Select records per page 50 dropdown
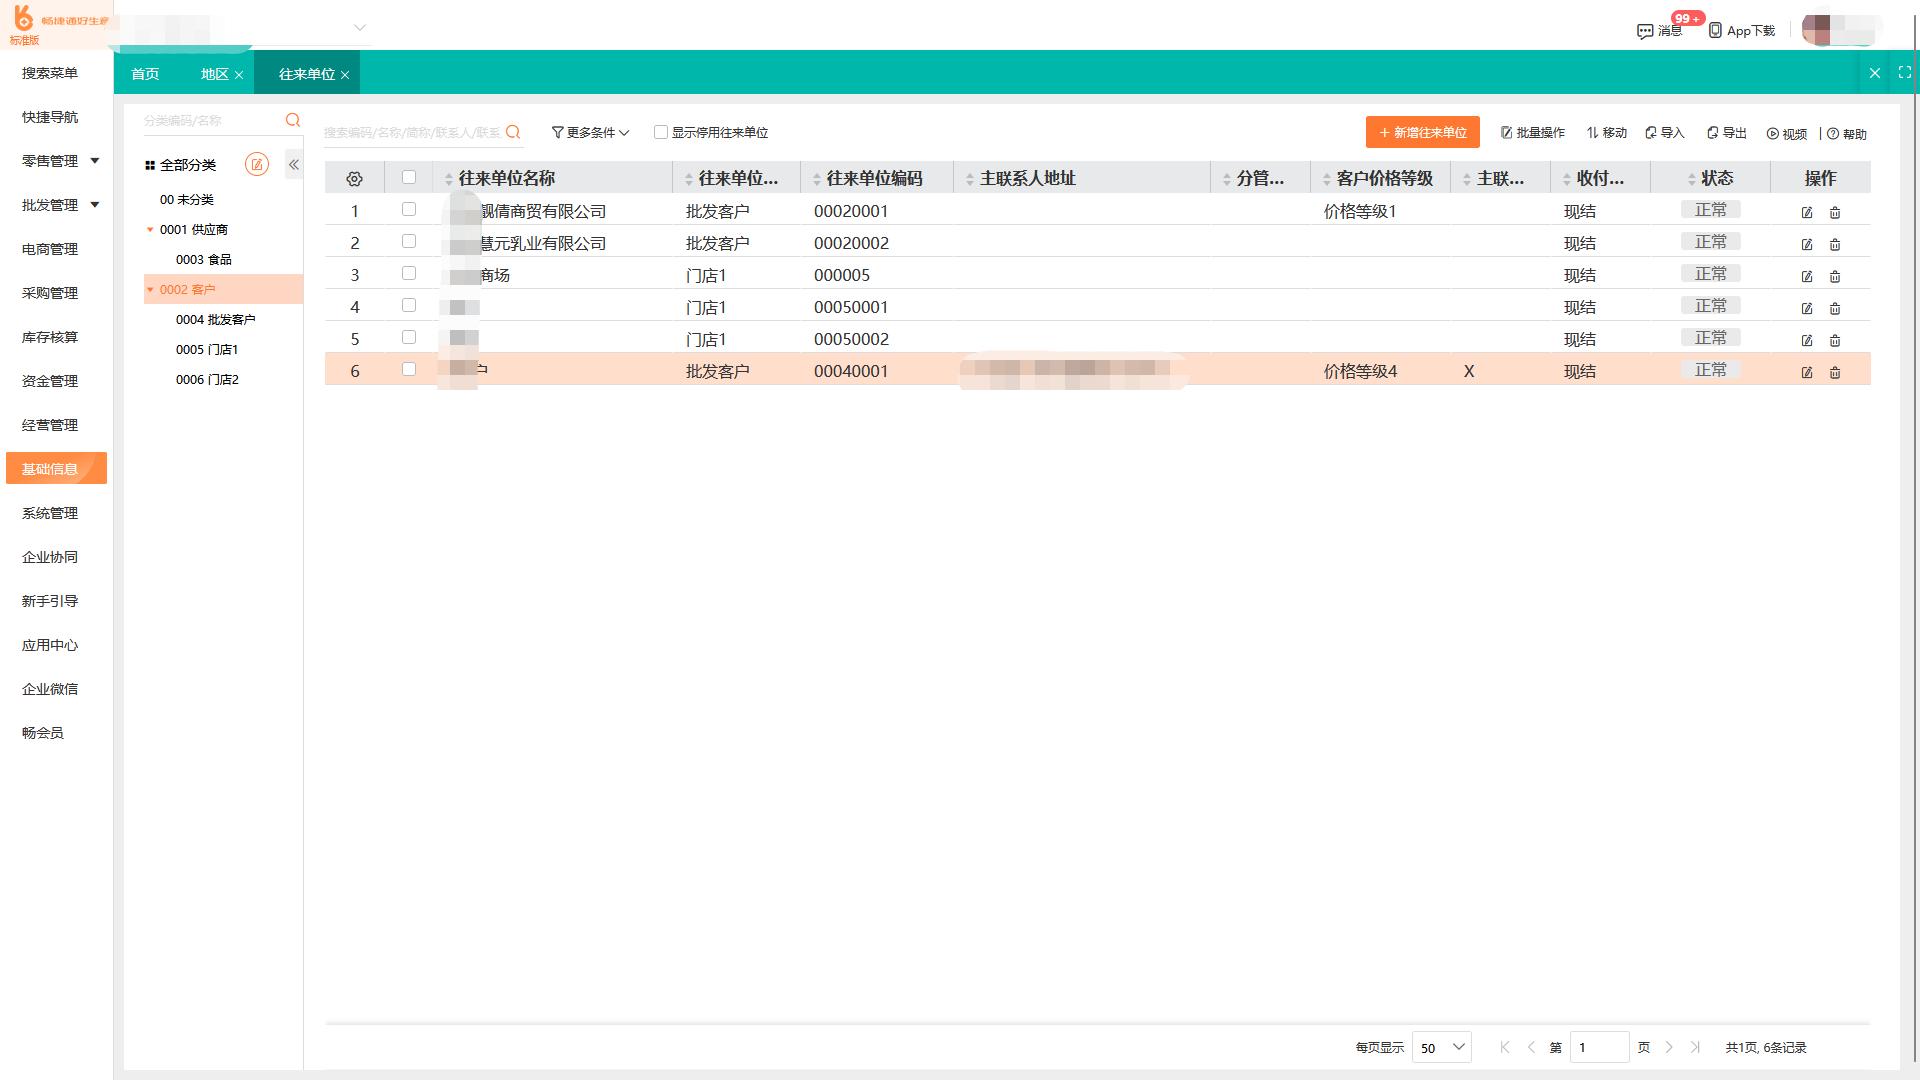The width and height of the screenshot is (1920, 1080). (x=1439, y=1047)
